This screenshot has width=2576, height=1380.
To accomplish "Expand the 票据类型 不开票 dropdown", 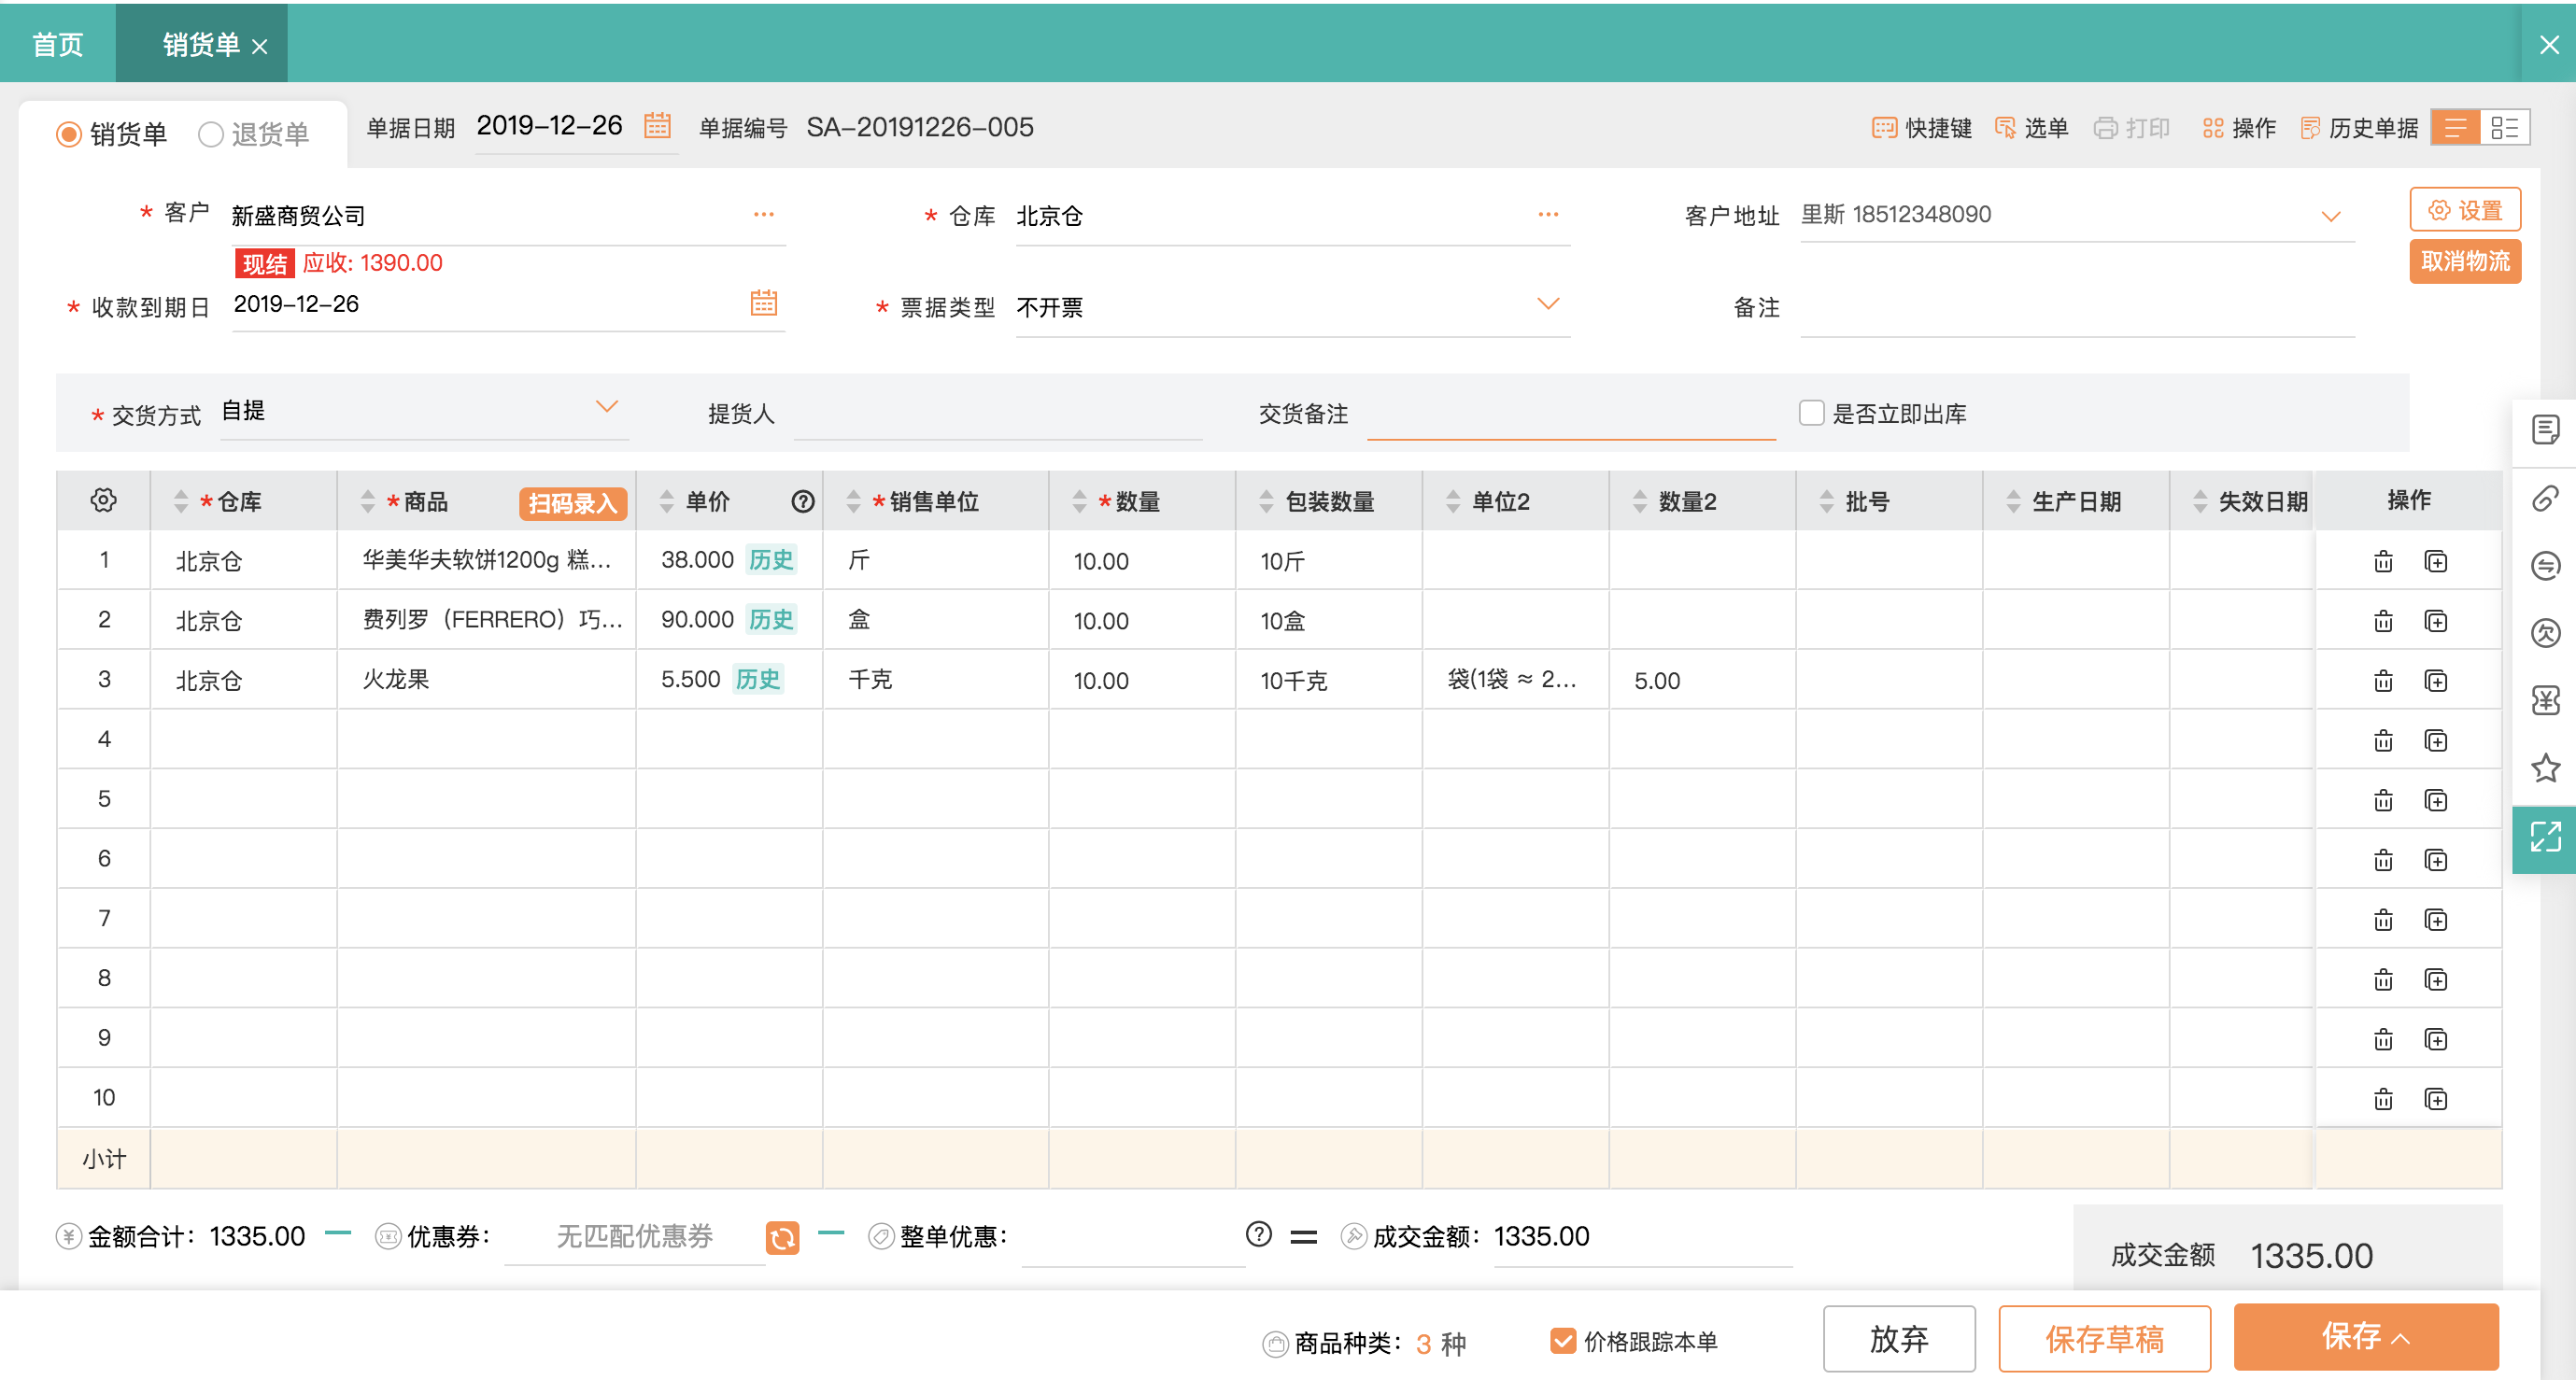I will click(x=1550, y=306).
